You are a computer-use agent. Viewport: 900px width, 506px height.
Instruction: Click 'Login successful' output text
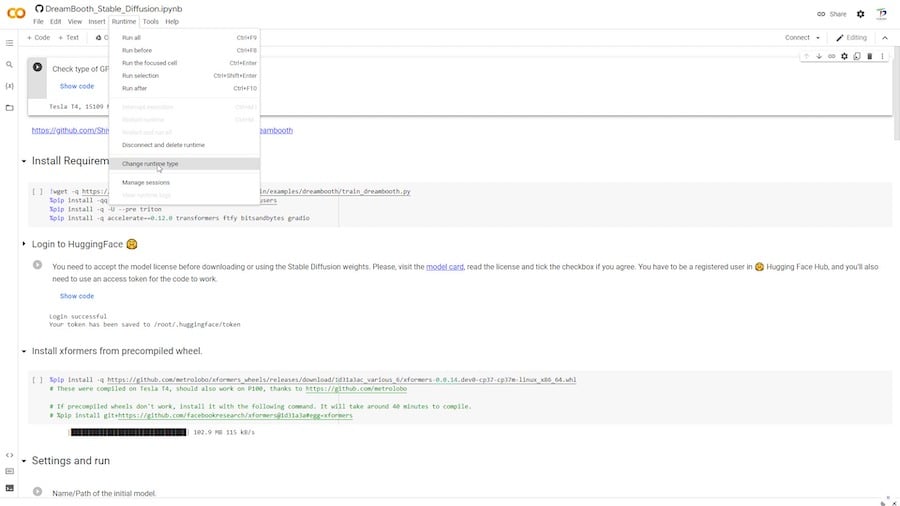(78, 316)
